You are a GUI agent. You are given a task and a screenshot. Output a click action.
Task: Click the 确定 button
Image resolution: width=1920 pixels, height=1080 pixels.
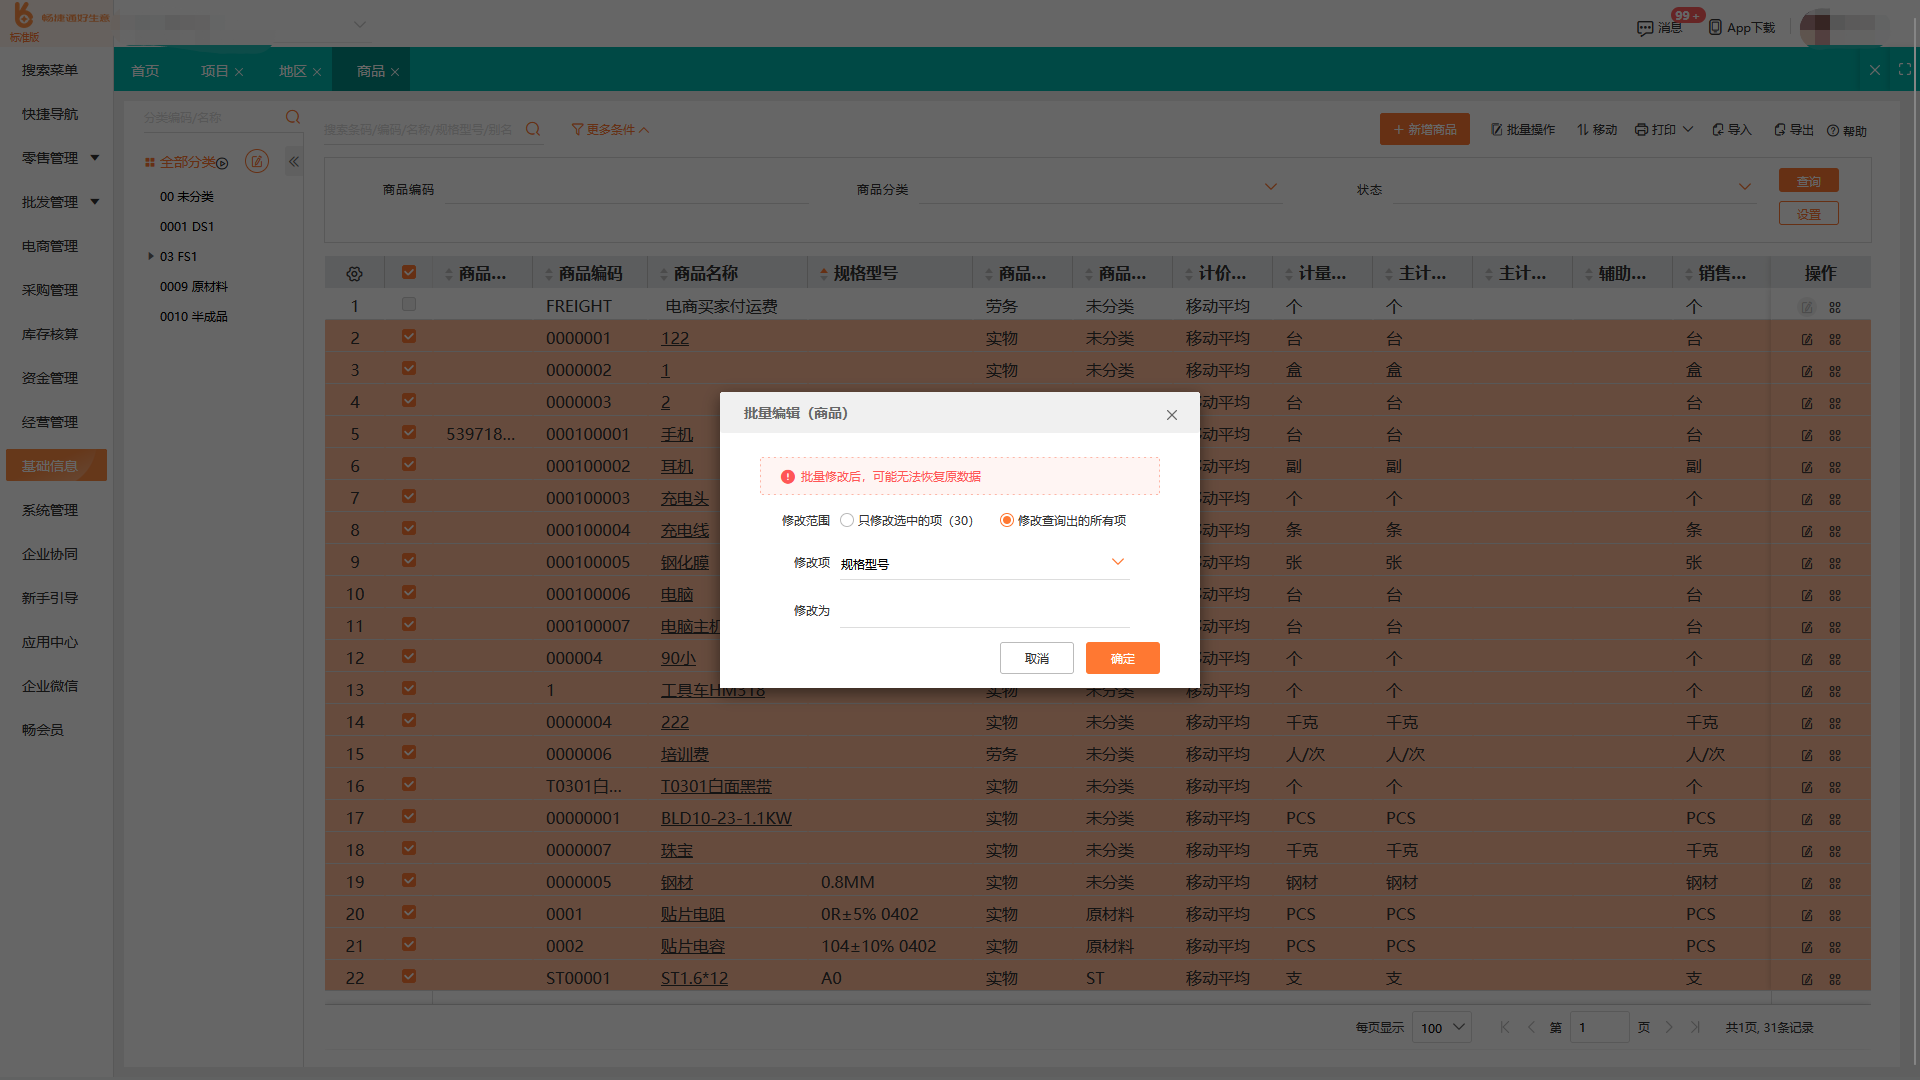pyautogui.click(x=1122, y=658)
